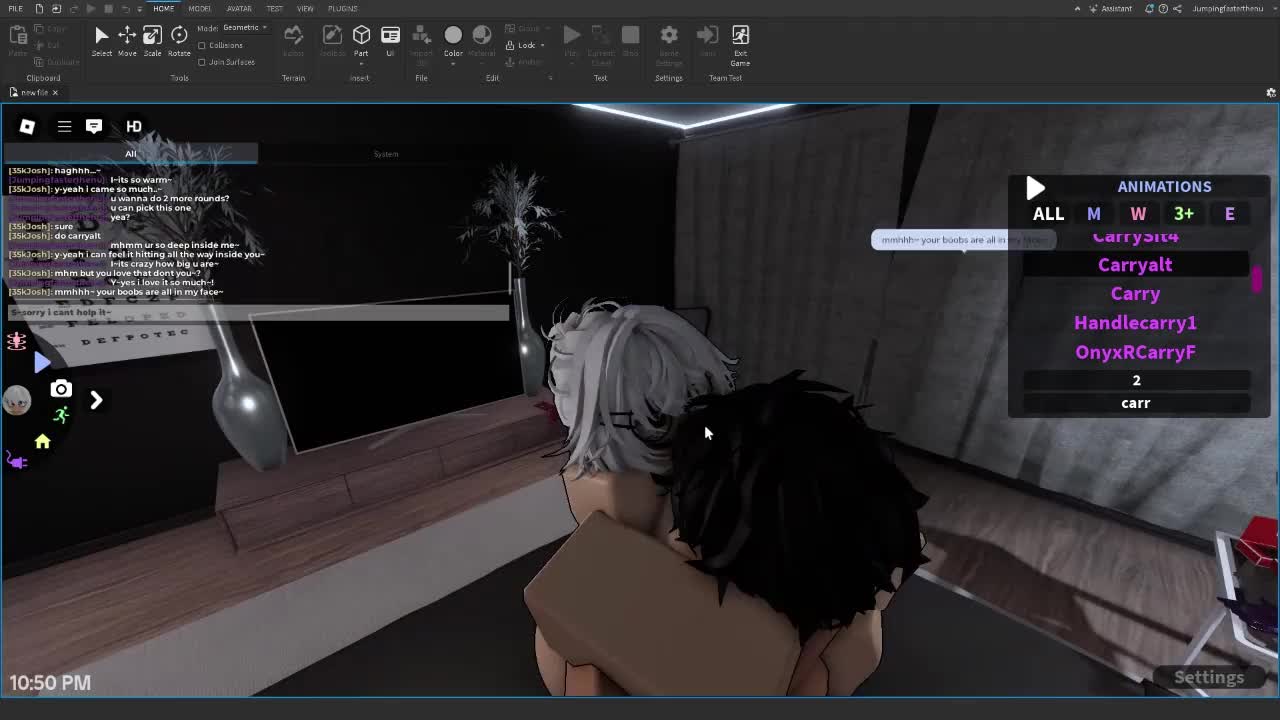Select the ALL filter in Animations

point(1048,214)
